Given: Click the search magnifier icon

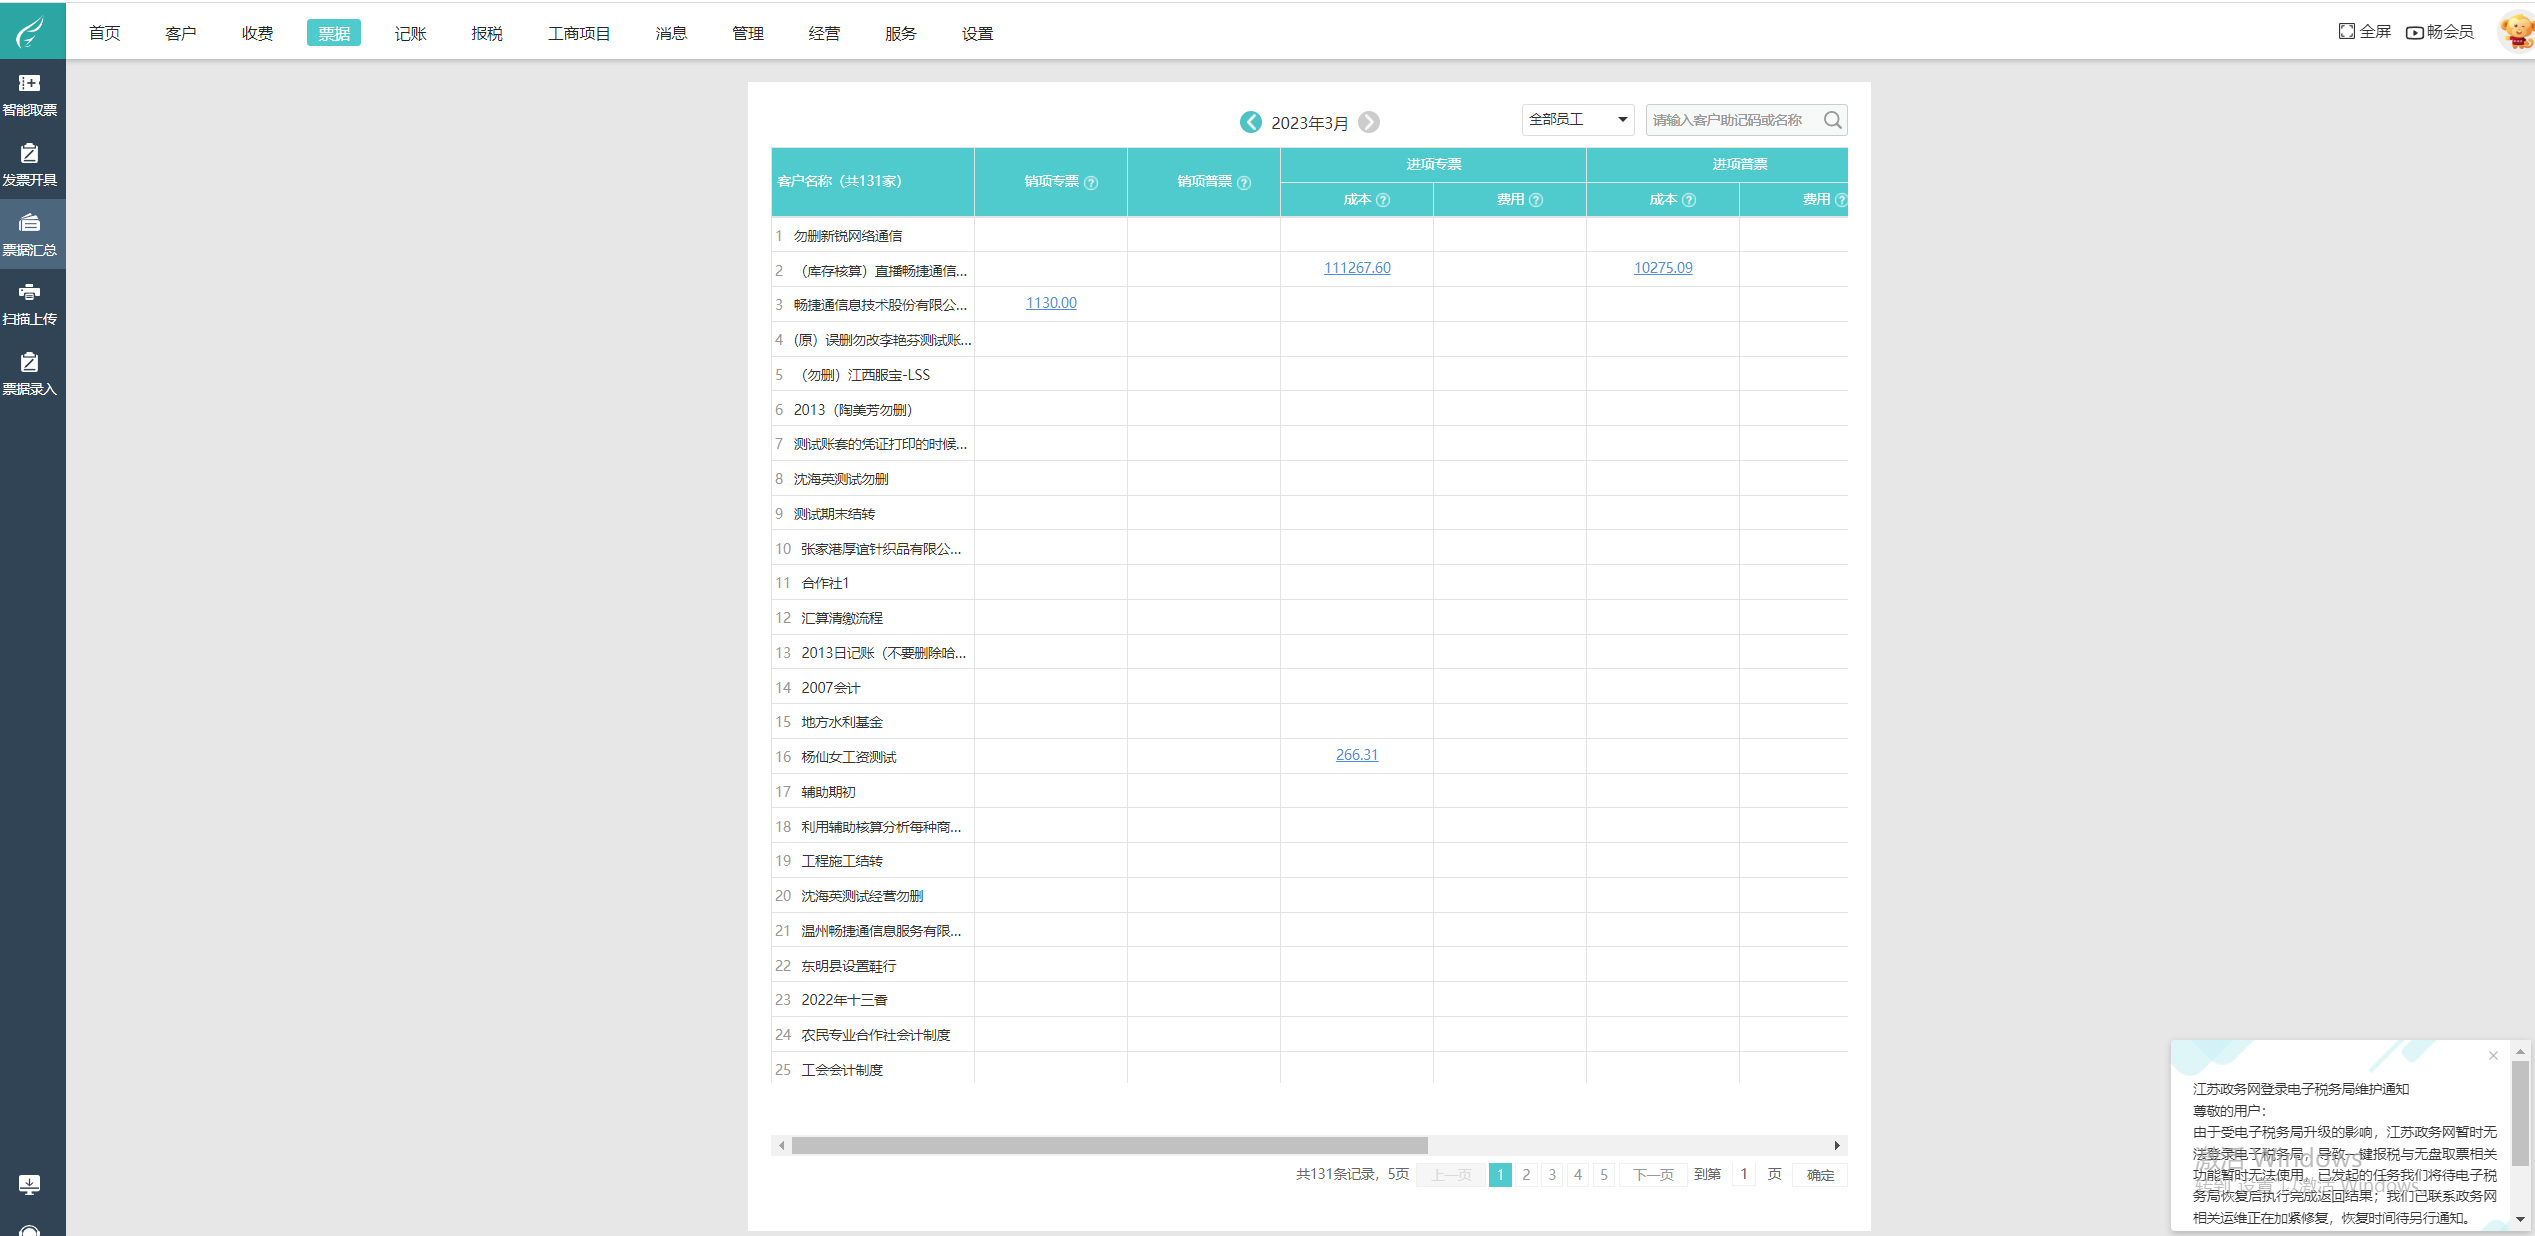Looking at the screenshot, I should coord(1828,120).
